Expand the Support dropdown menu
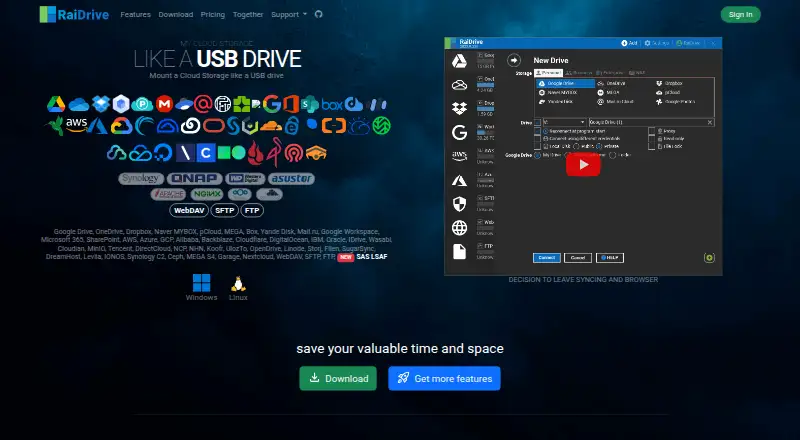The image size is (800, 440). pos(289,14)
